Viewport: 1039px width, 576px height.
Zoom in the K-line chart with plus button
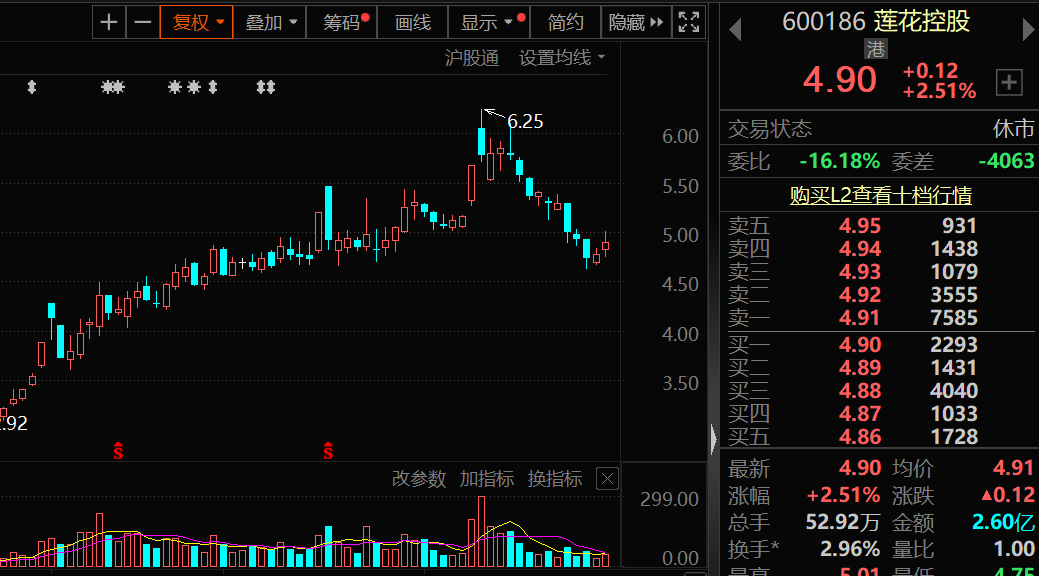(x=109, y=22)
